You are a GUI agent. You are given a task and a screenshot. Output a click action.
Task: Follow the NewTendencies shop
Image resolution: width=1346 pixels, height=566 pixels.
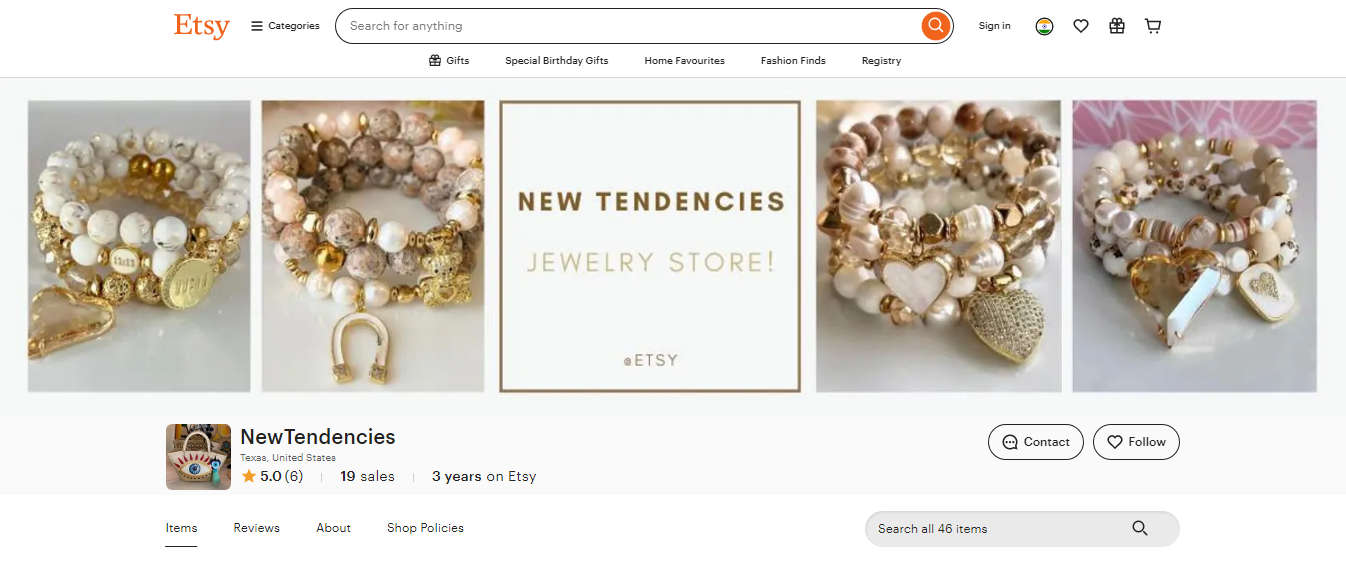click(1136, 442)
